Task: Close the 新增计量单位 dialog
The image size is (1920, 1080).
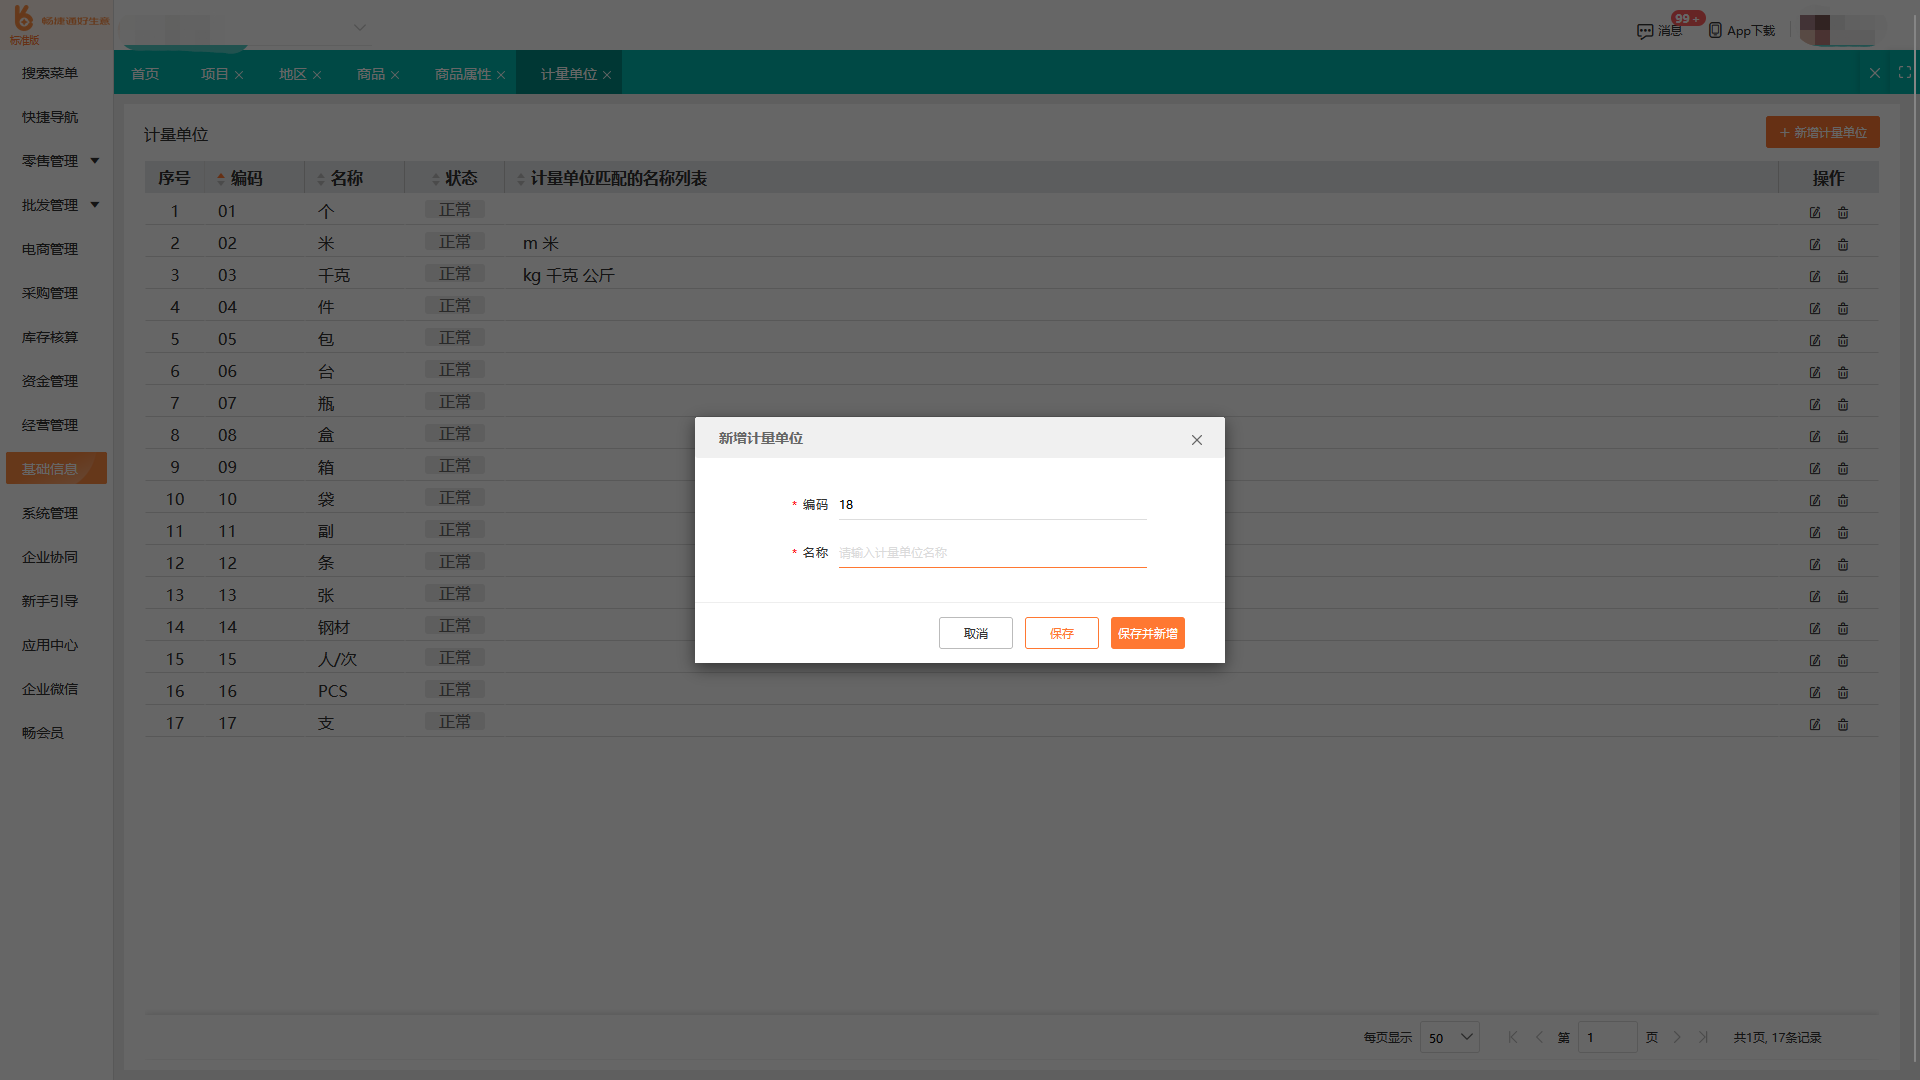Action: (1197, 439)
